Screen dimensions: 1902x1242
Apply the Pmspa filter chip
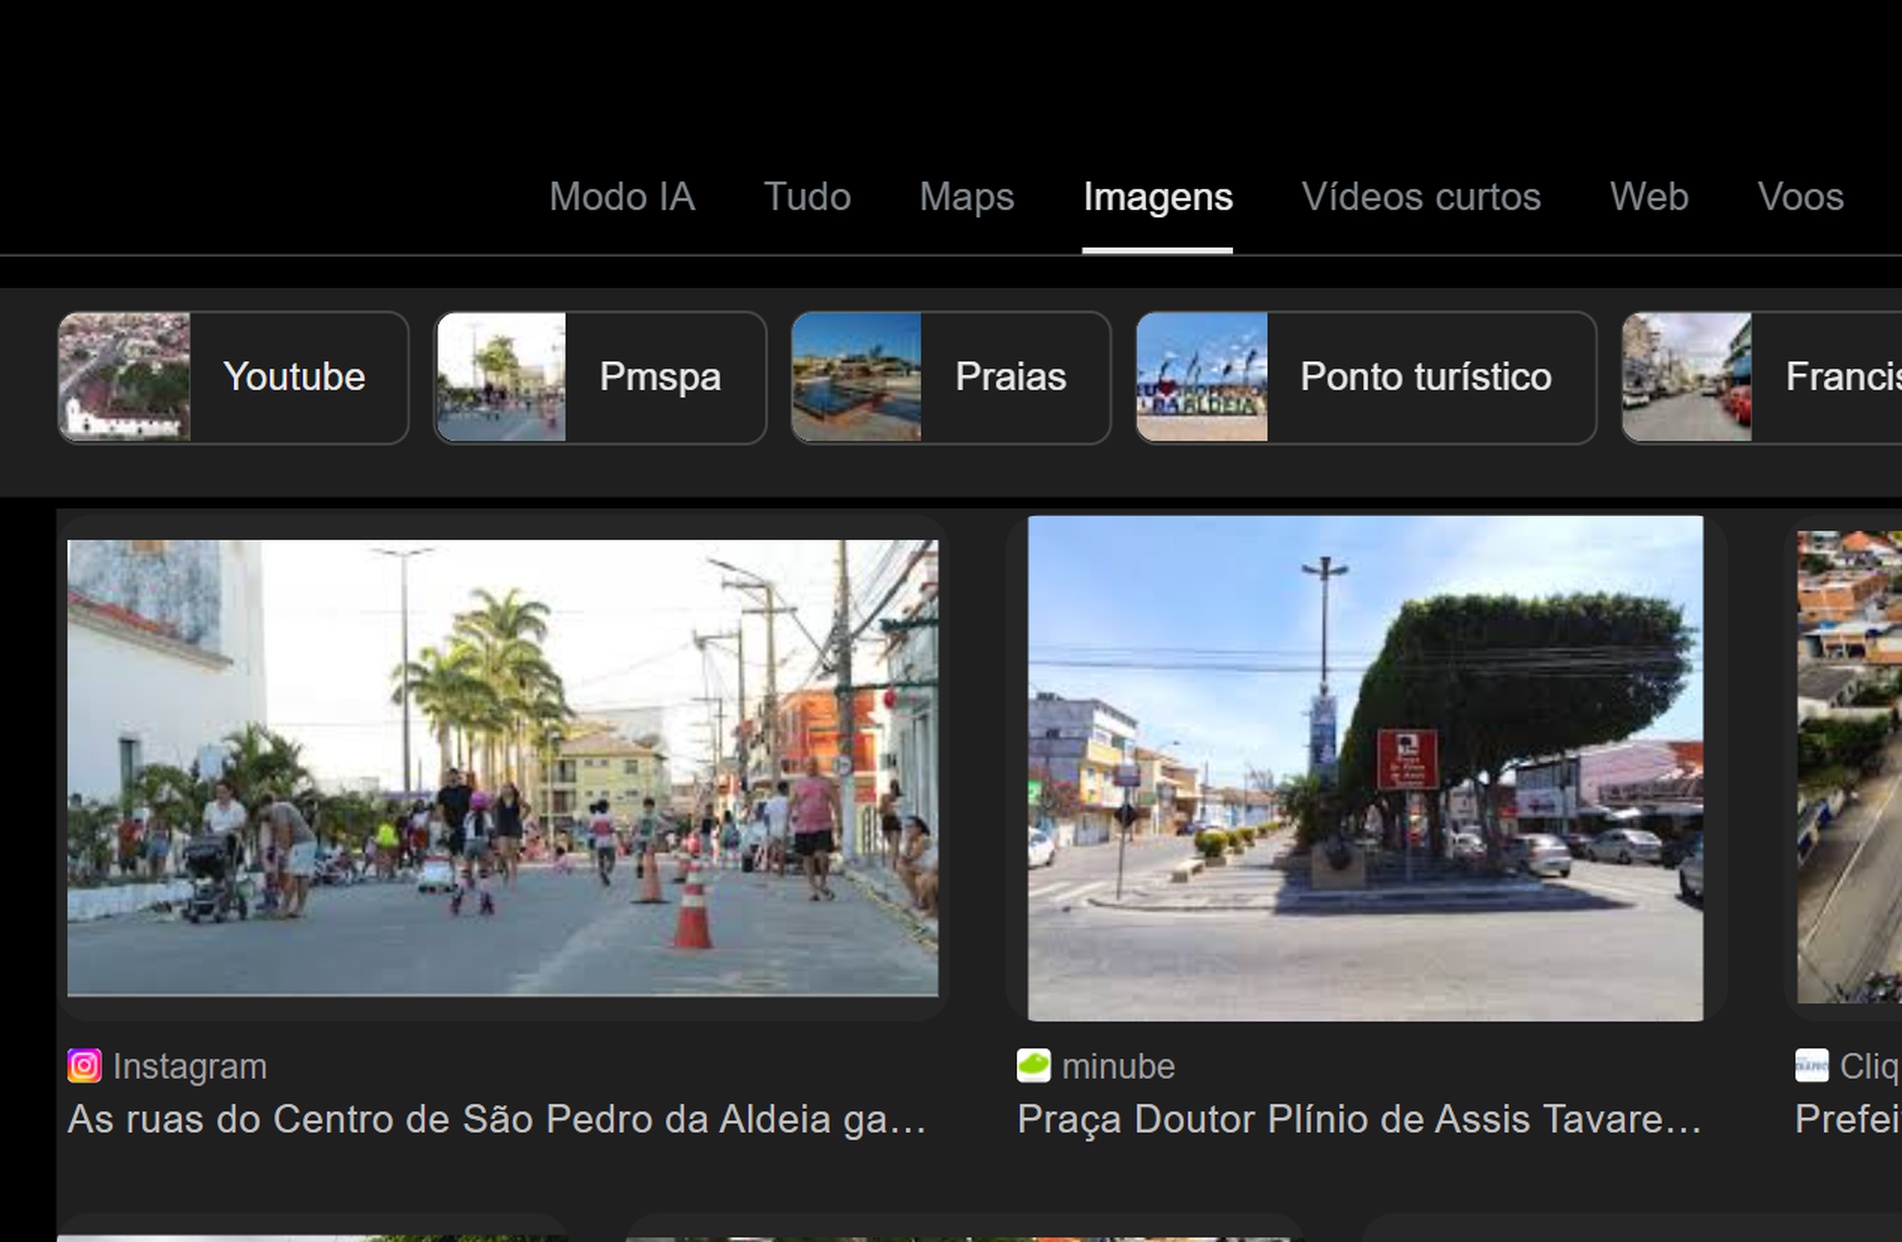[600, 377]
